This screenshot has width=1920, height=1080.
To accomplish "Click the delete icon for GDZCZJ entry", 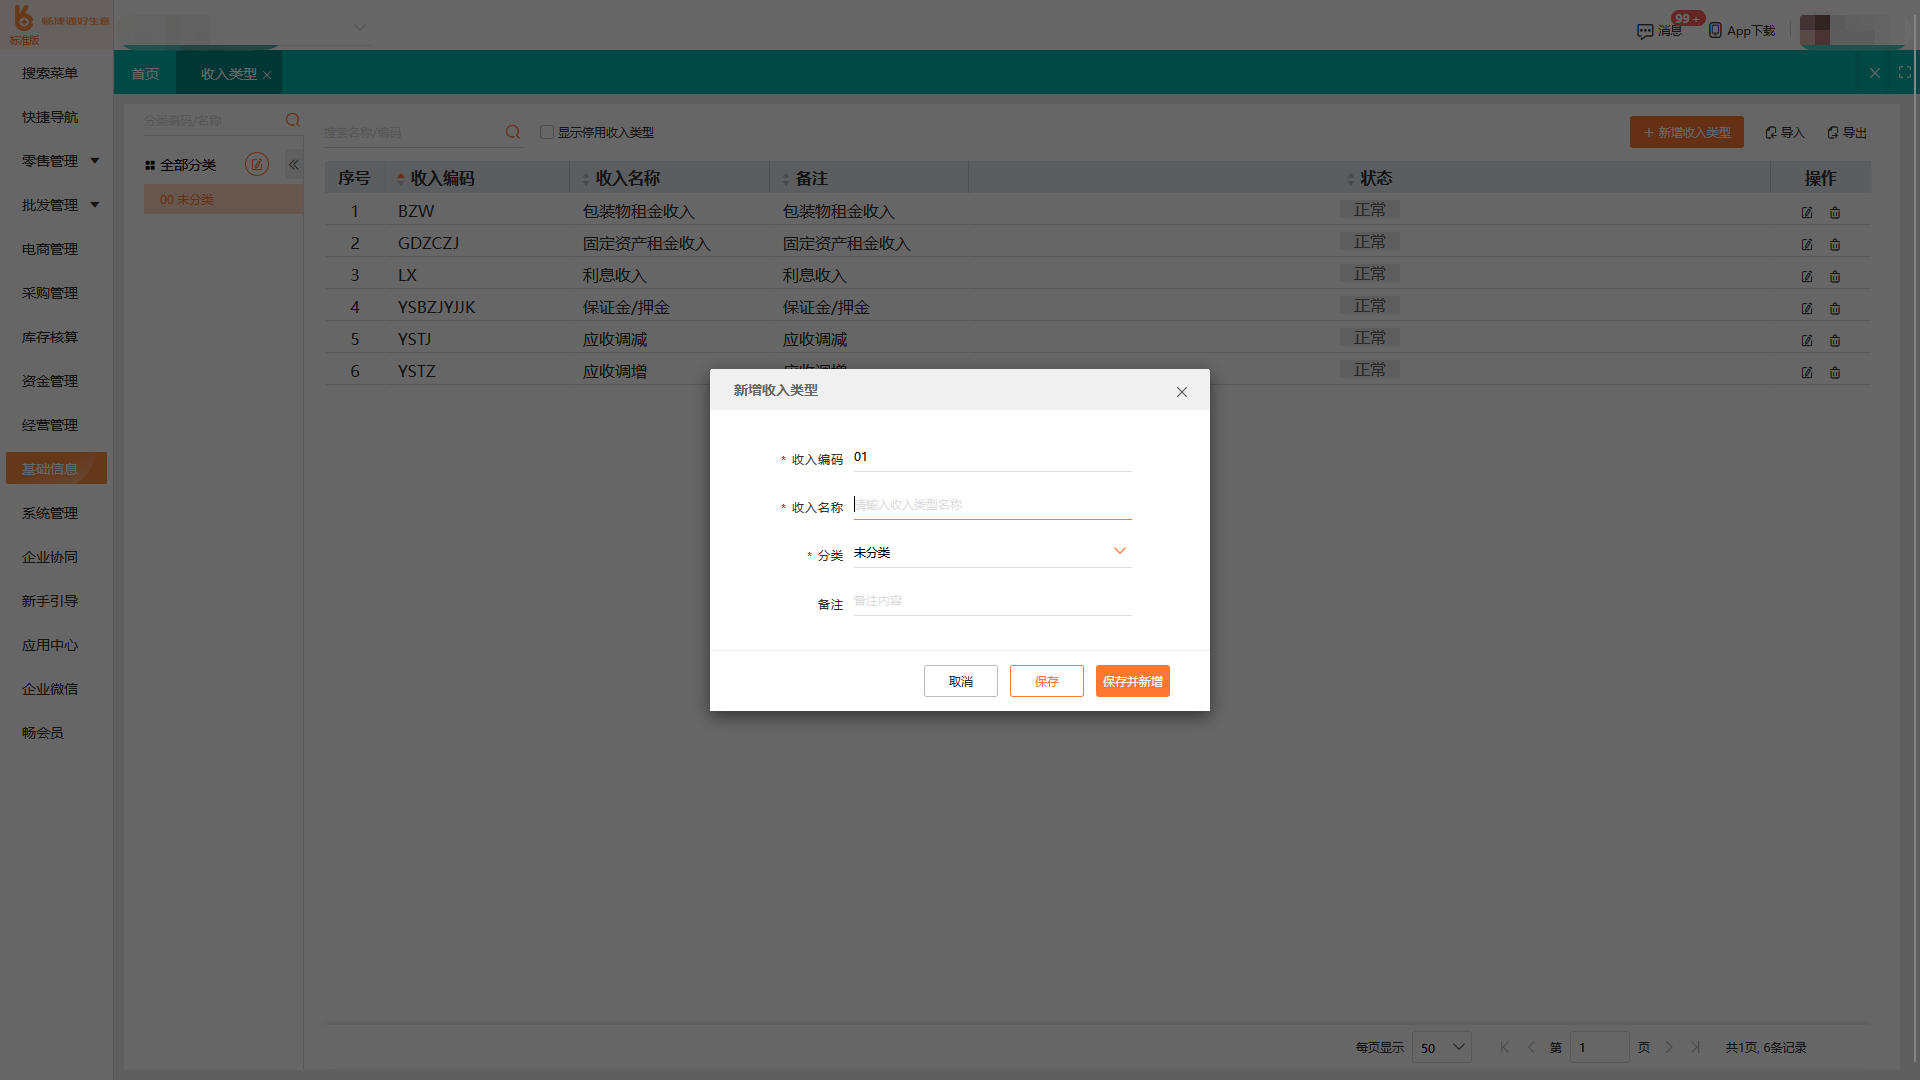I will (1834, 243).
